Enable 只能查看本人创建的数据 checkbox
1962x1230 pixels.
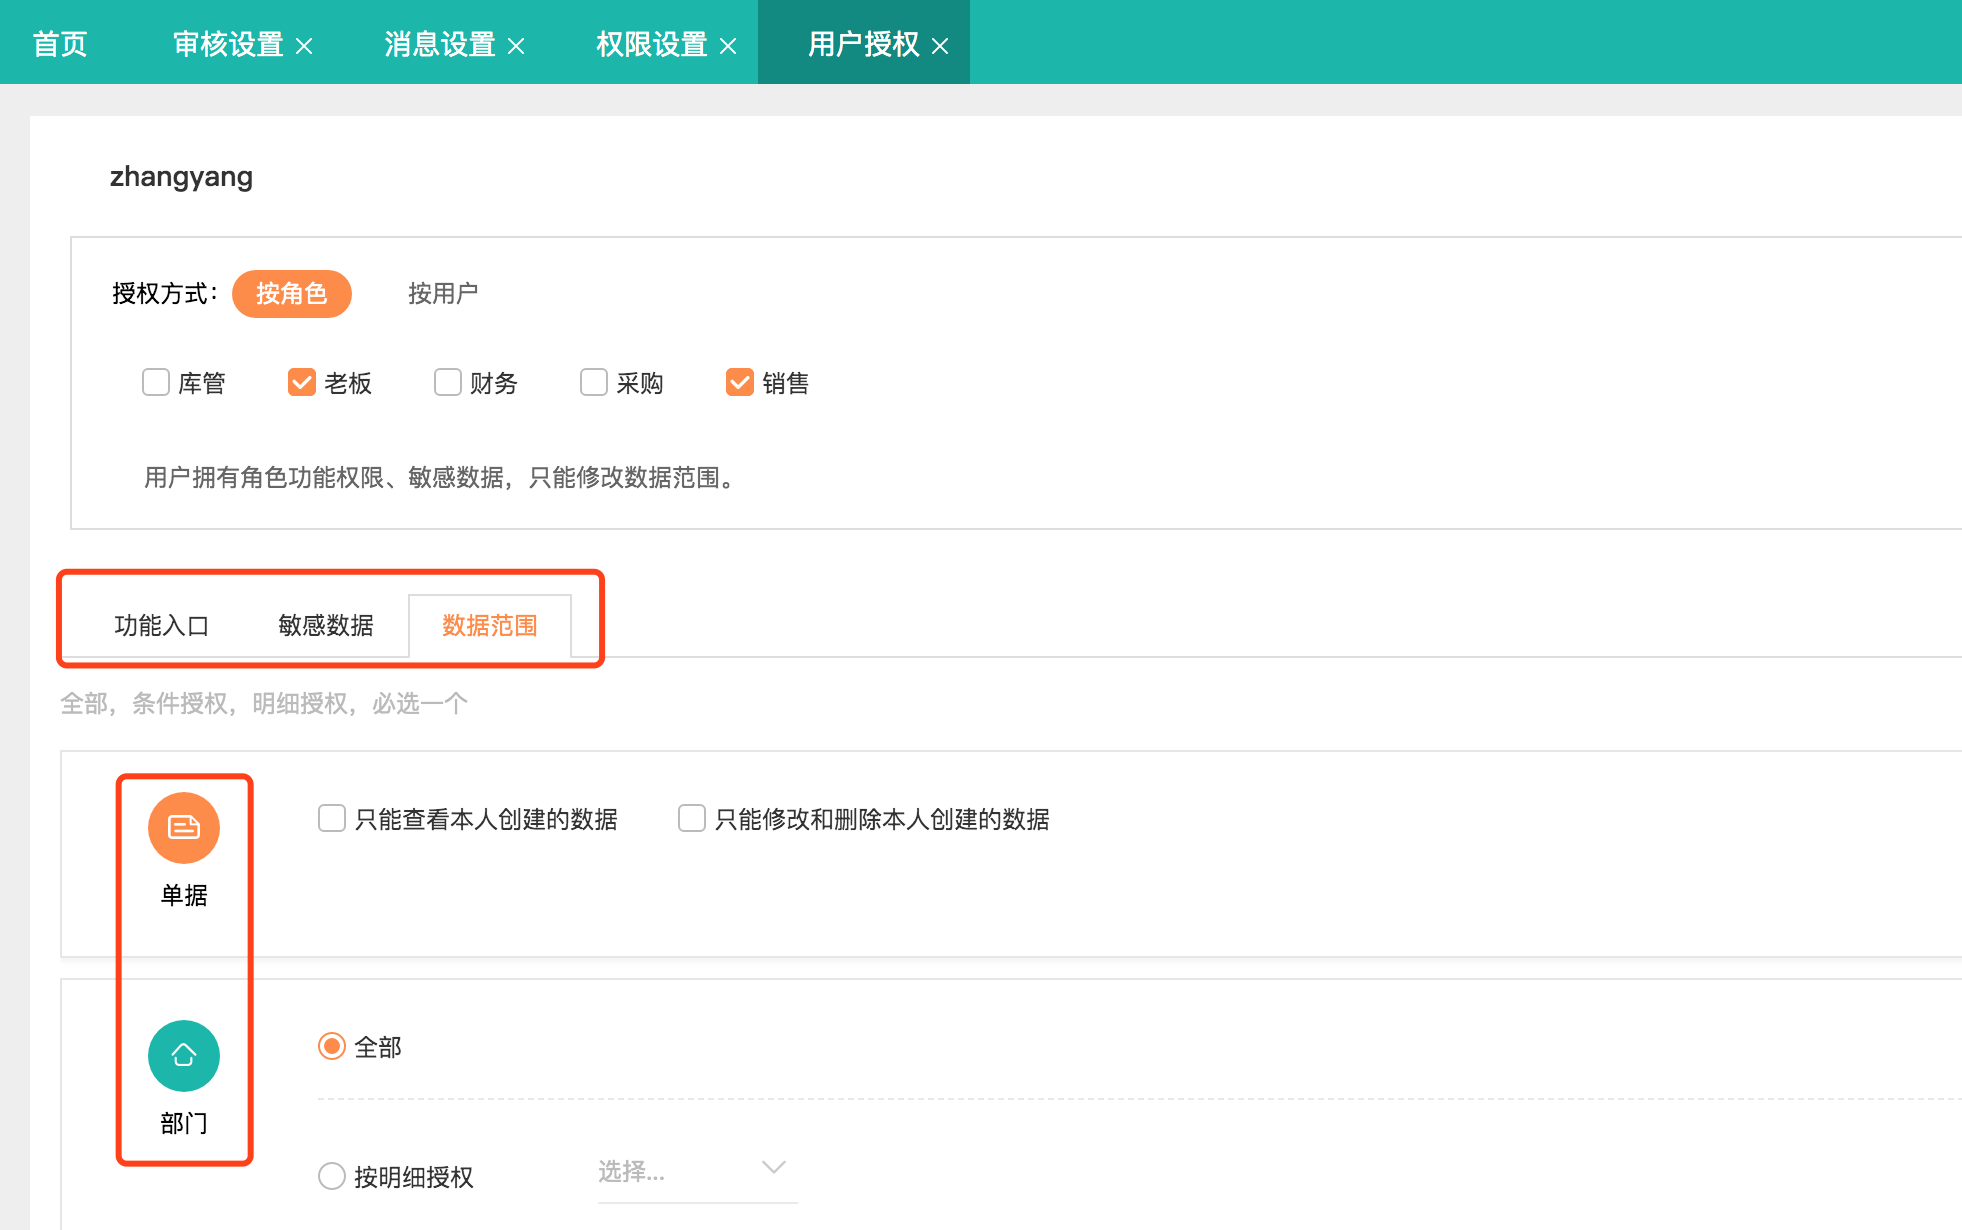[329, 816]
